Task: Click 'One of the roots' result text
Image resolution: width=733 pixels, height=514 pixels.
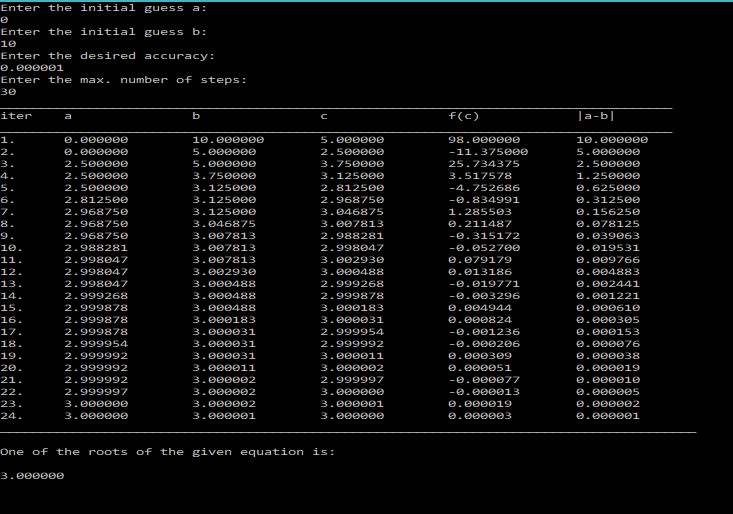Action: point(167,452)
